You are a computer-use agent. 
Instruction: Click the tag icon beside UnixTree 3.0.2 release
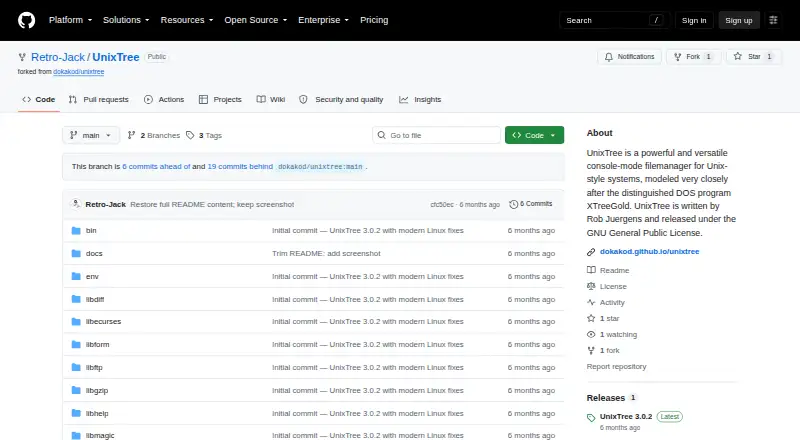[591, 418]
